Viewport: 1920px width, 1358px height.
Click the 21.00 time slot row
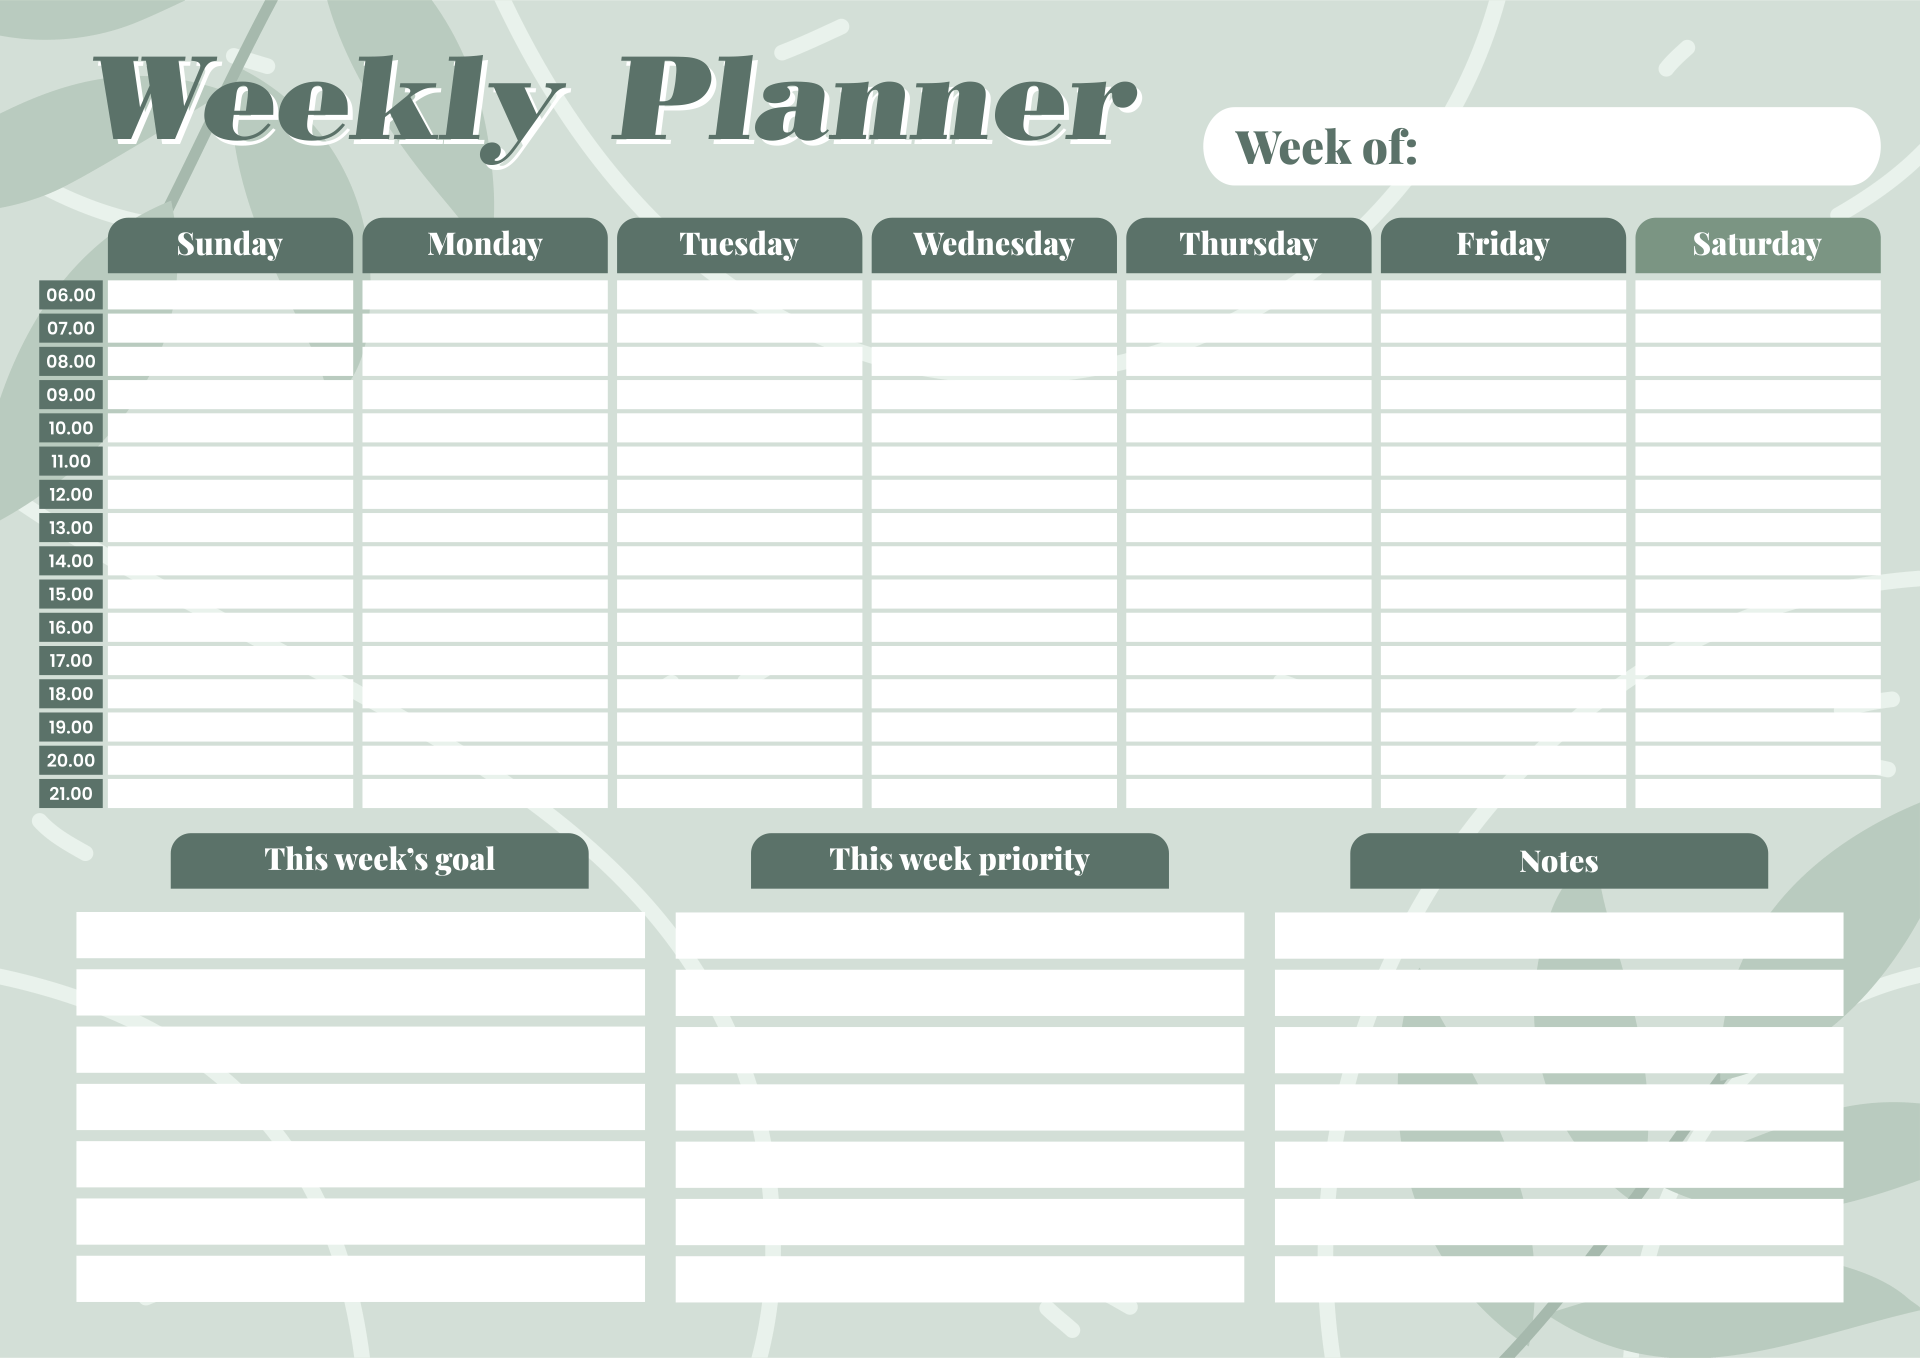point(962,791)
